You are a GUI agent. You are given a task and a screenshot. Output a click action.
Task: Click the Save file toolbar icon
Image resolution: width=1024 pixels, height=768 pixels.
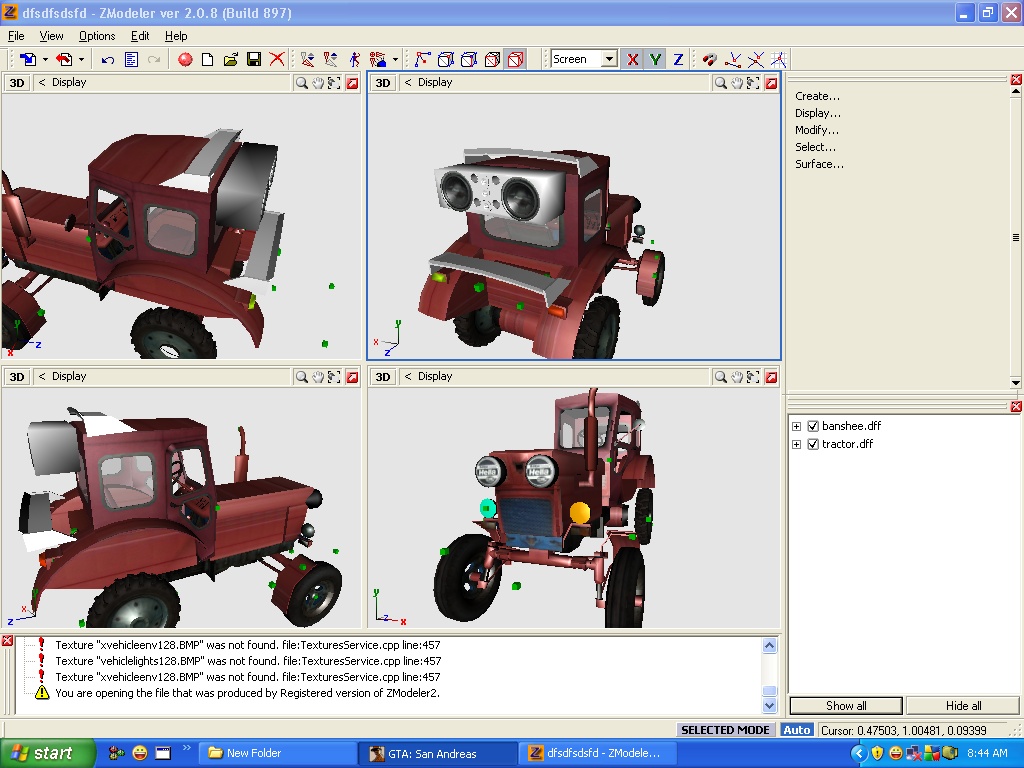point(254,60)
